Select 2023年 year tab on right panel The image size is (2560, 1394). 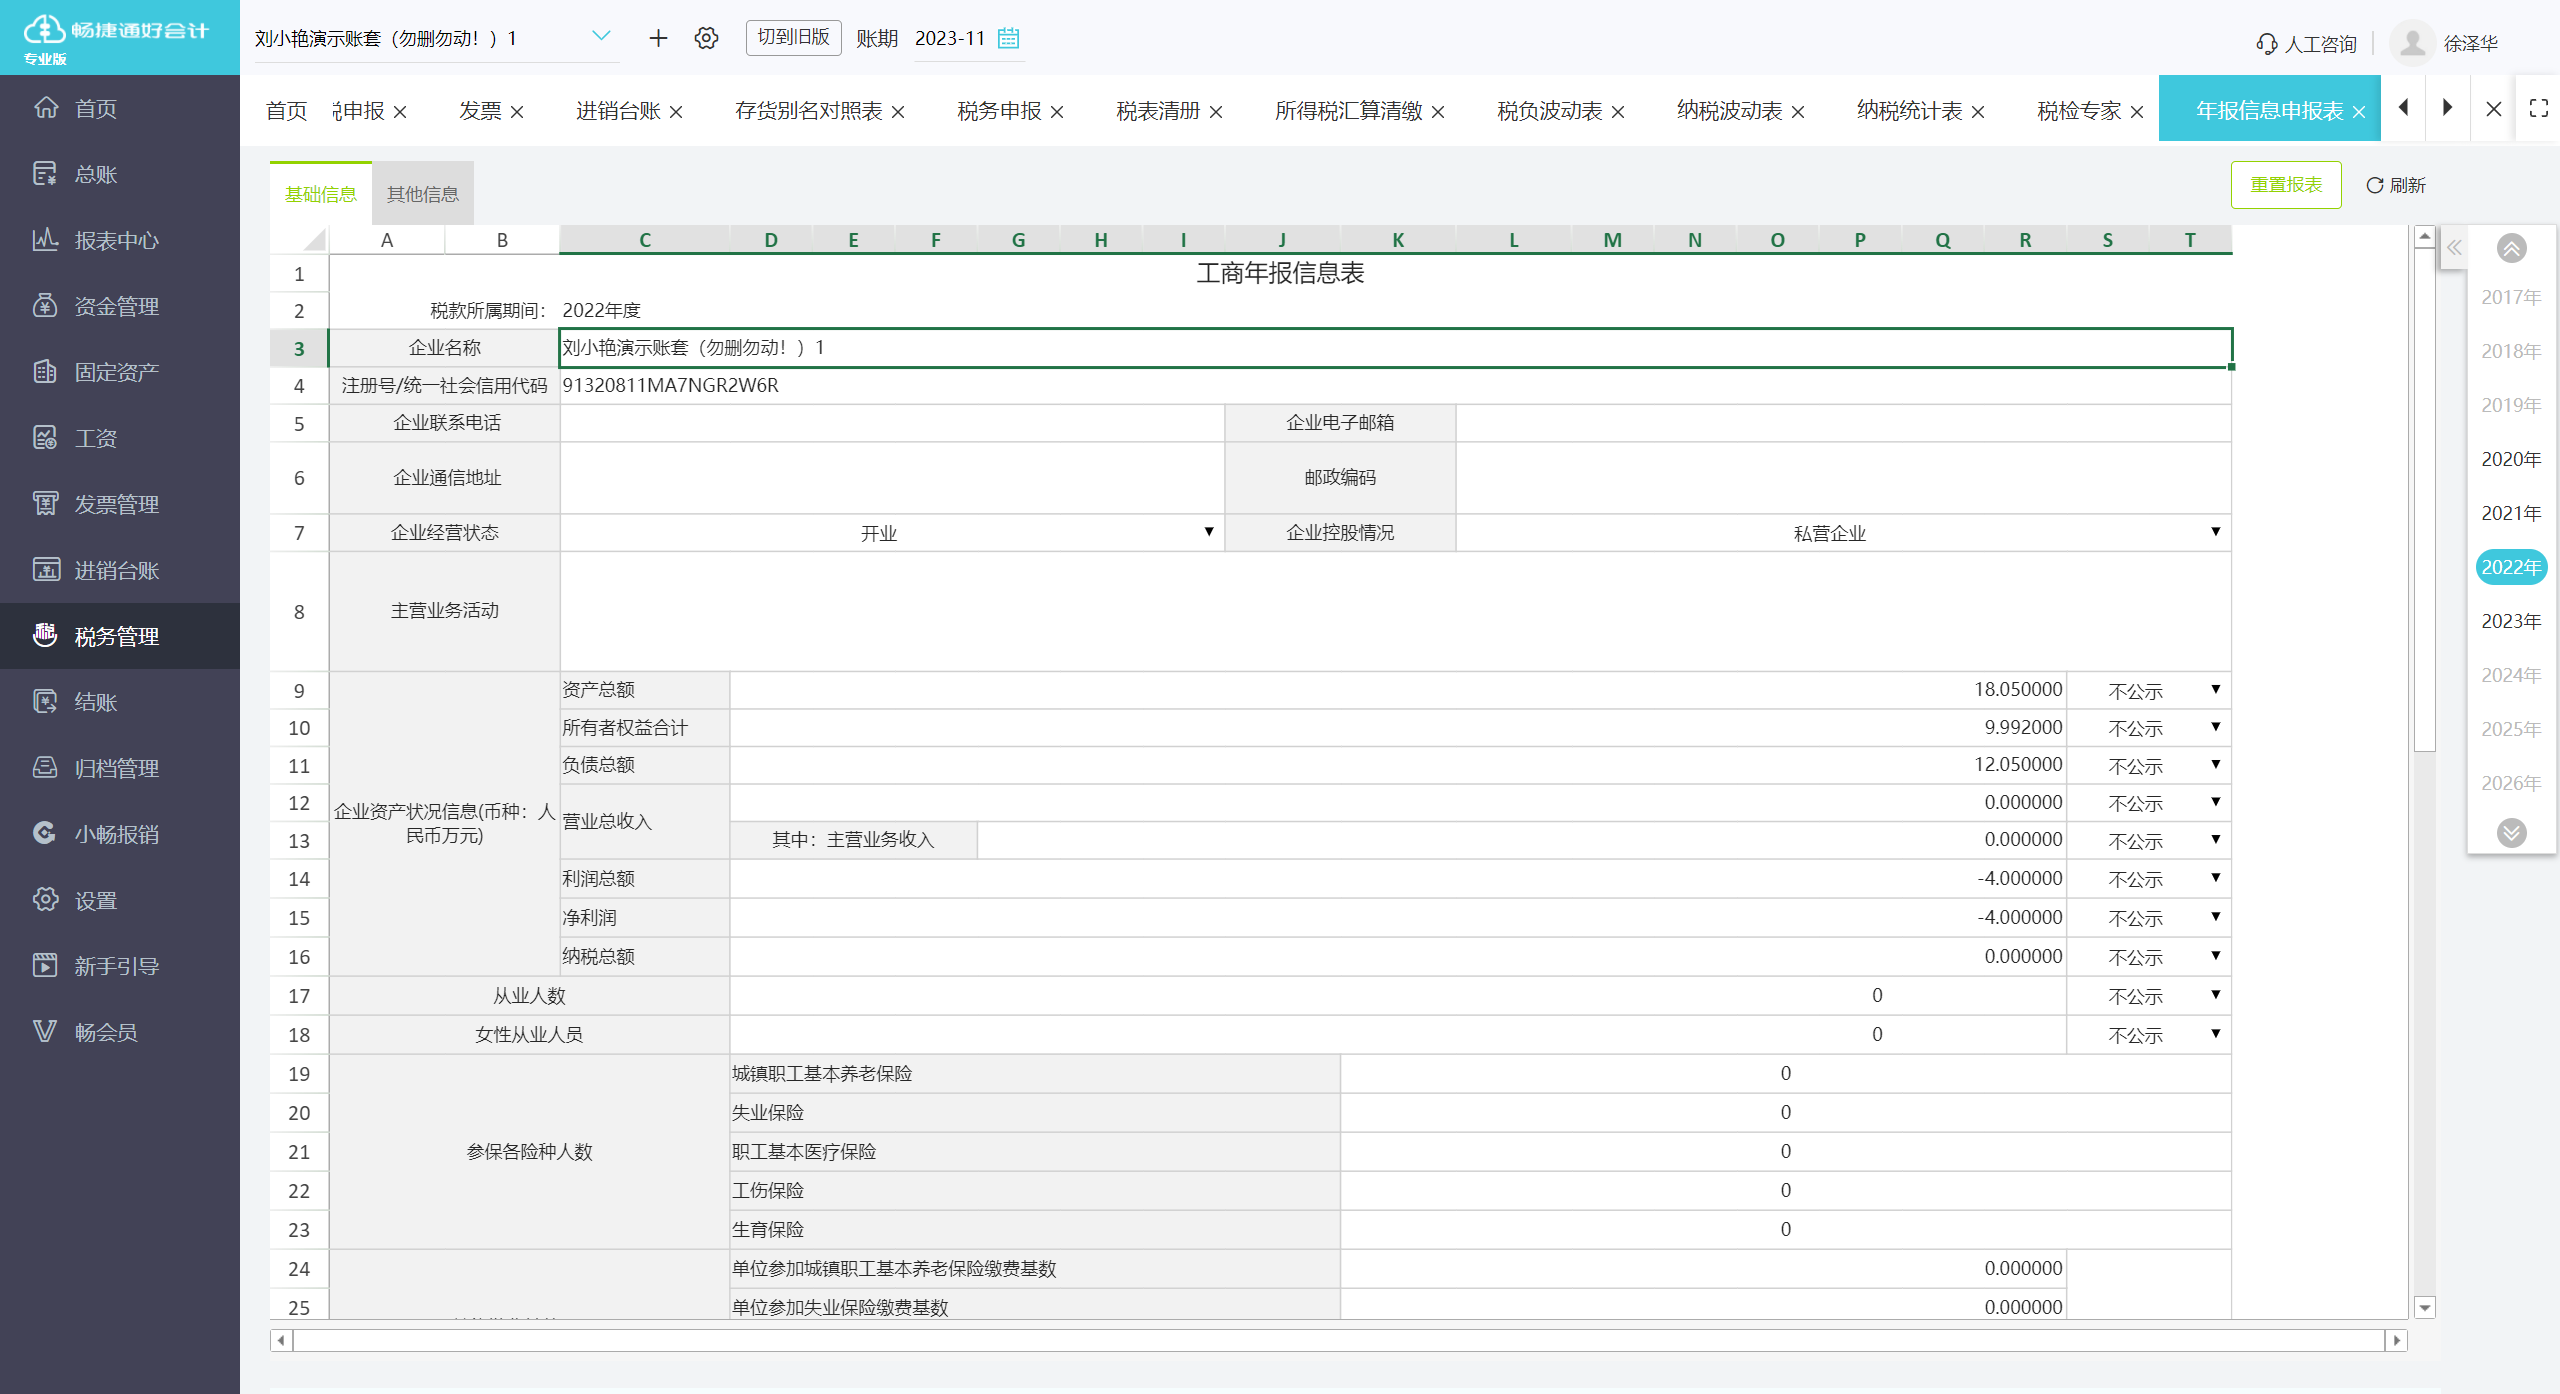[x=2510, y=621]
